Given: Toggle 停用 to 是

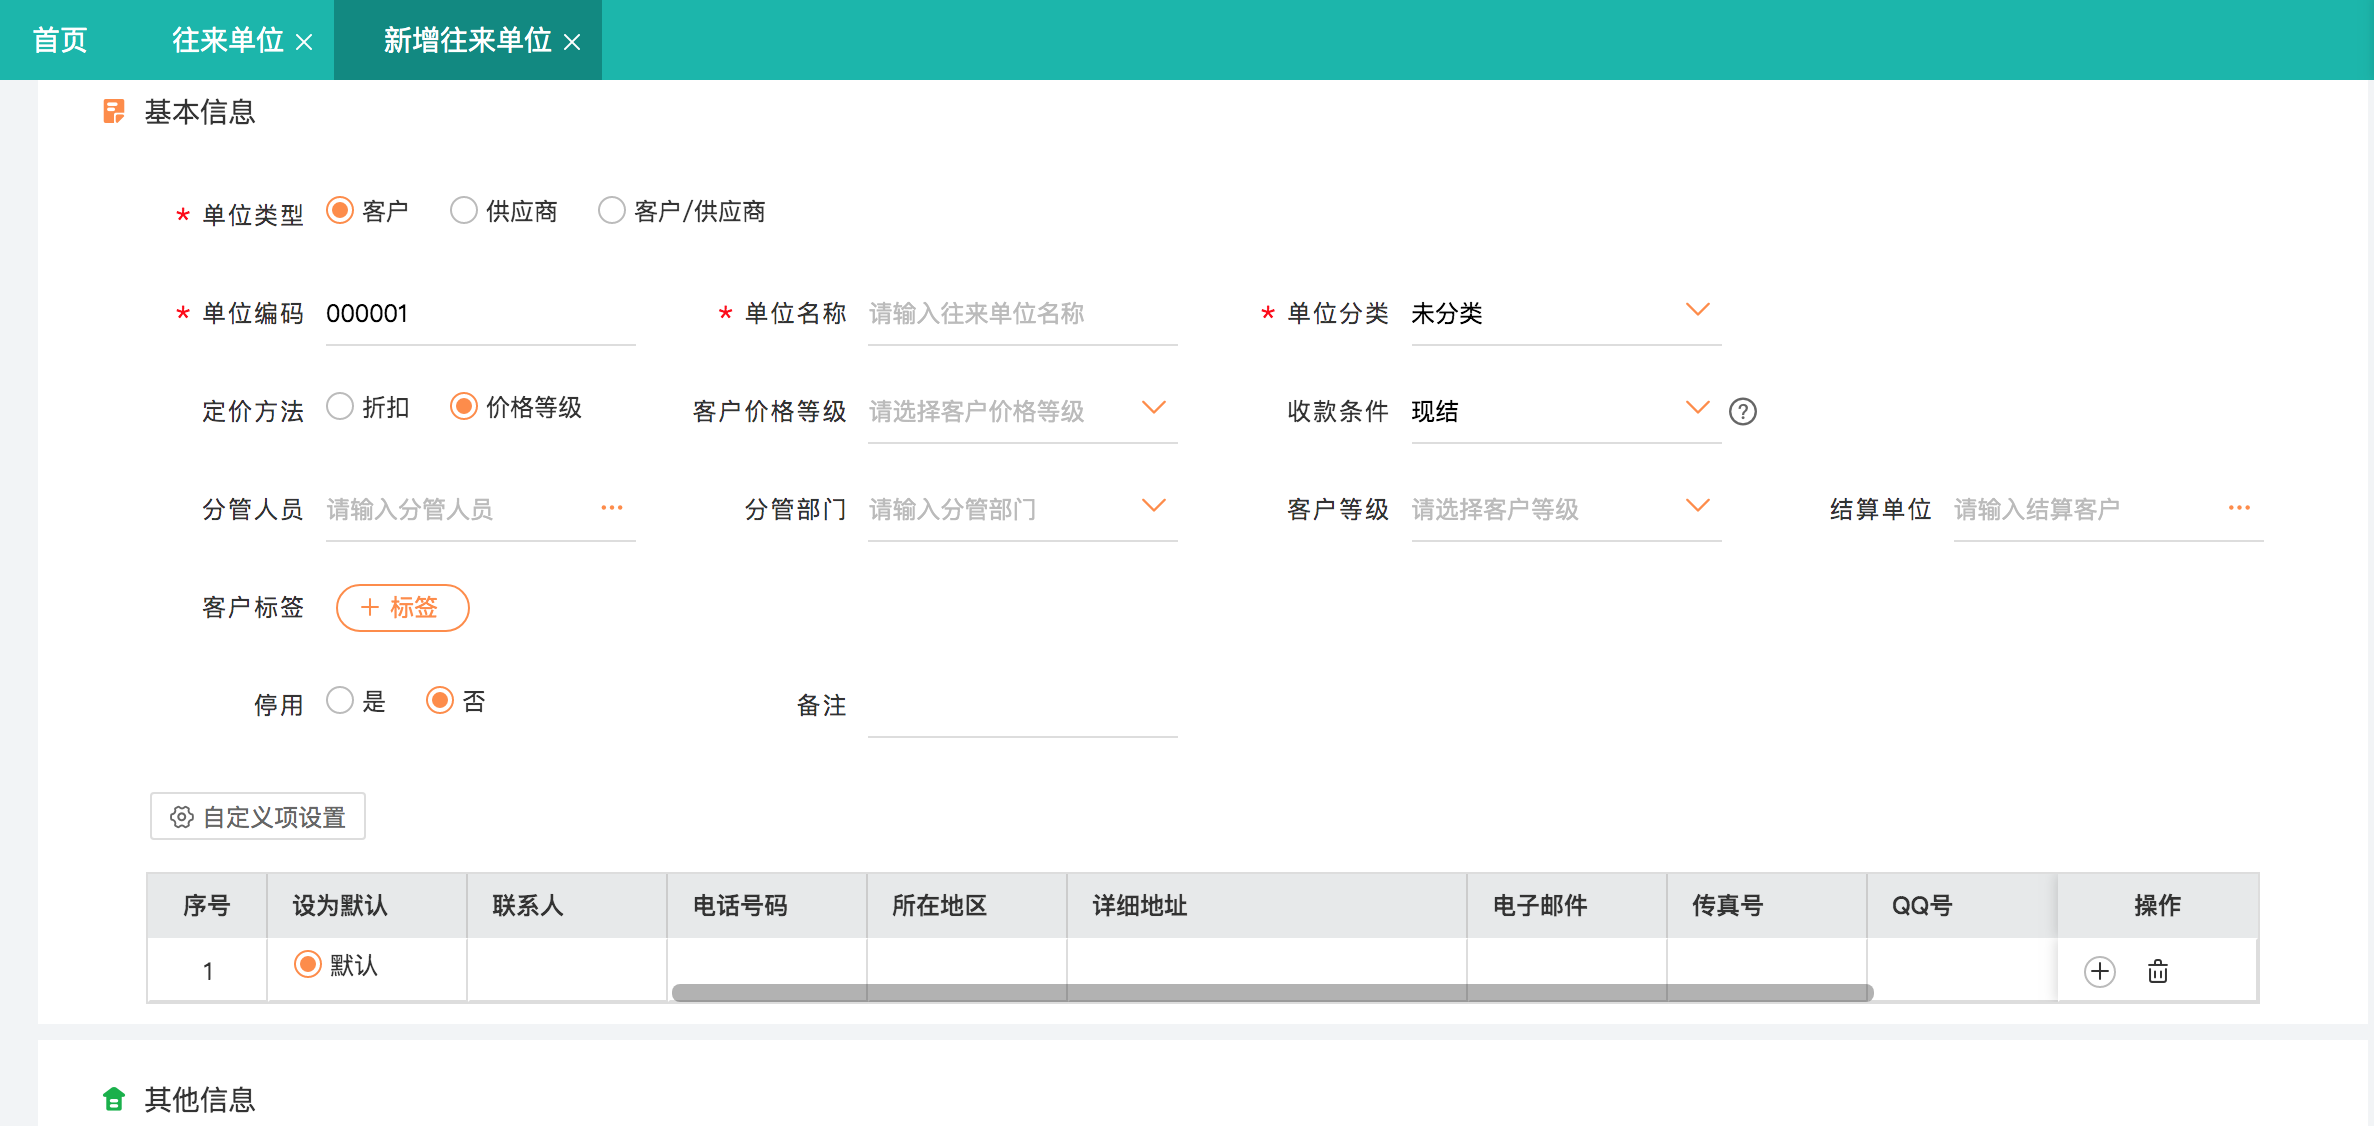Looking at the screenshot, I should pos(341,699).
